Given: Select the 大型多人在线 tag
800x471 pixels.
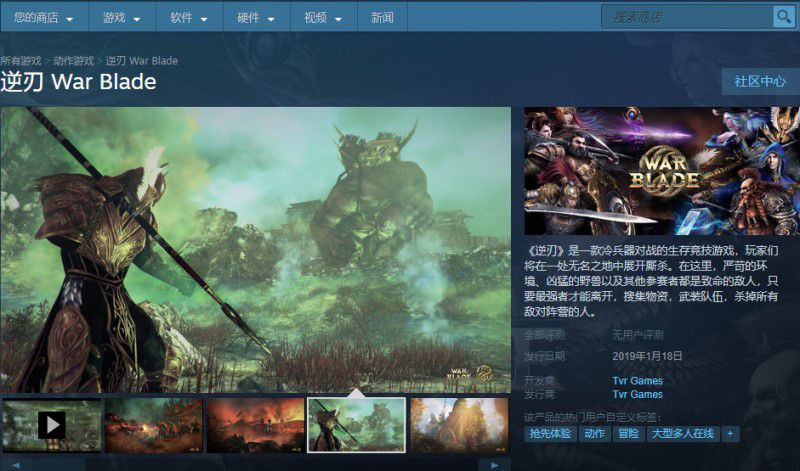Looking at the screenshot, I should coord(682,434).
